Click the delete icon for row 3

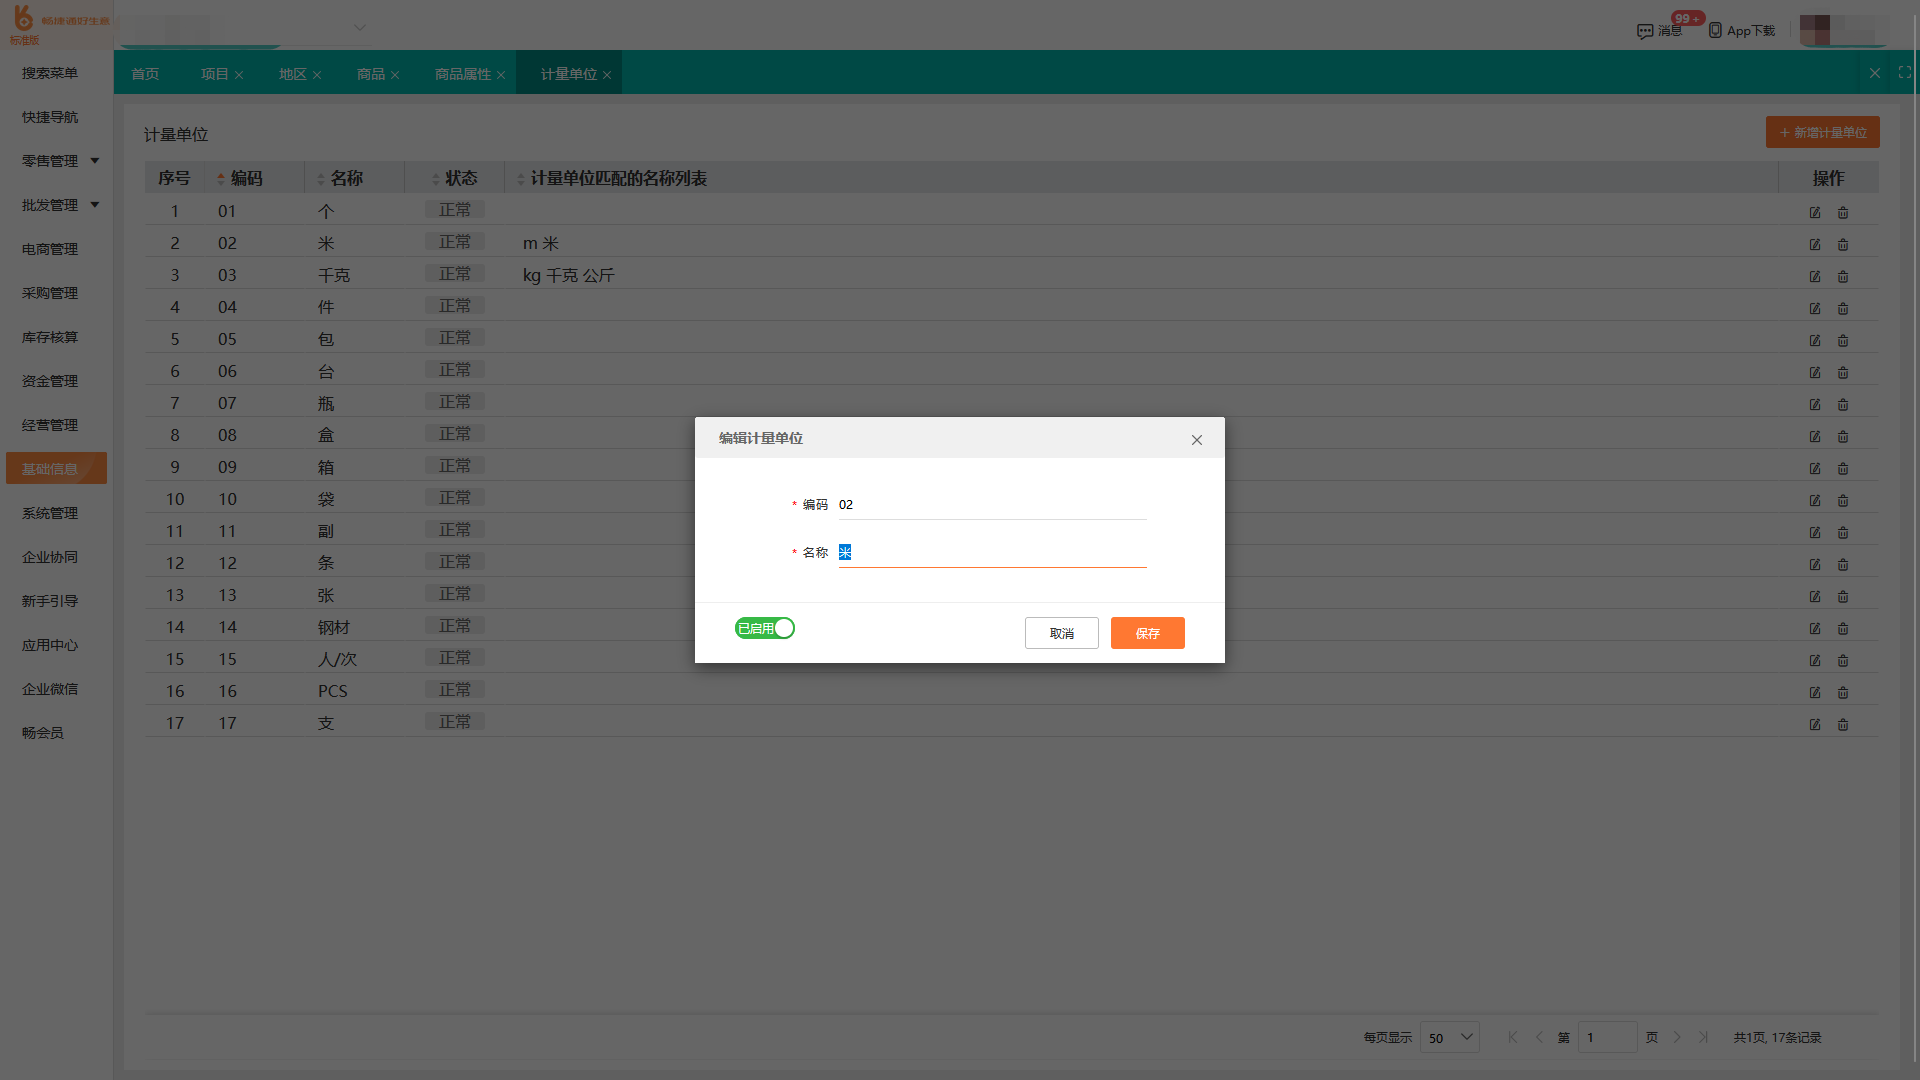pyautogui.click(x=1844, y=276)
